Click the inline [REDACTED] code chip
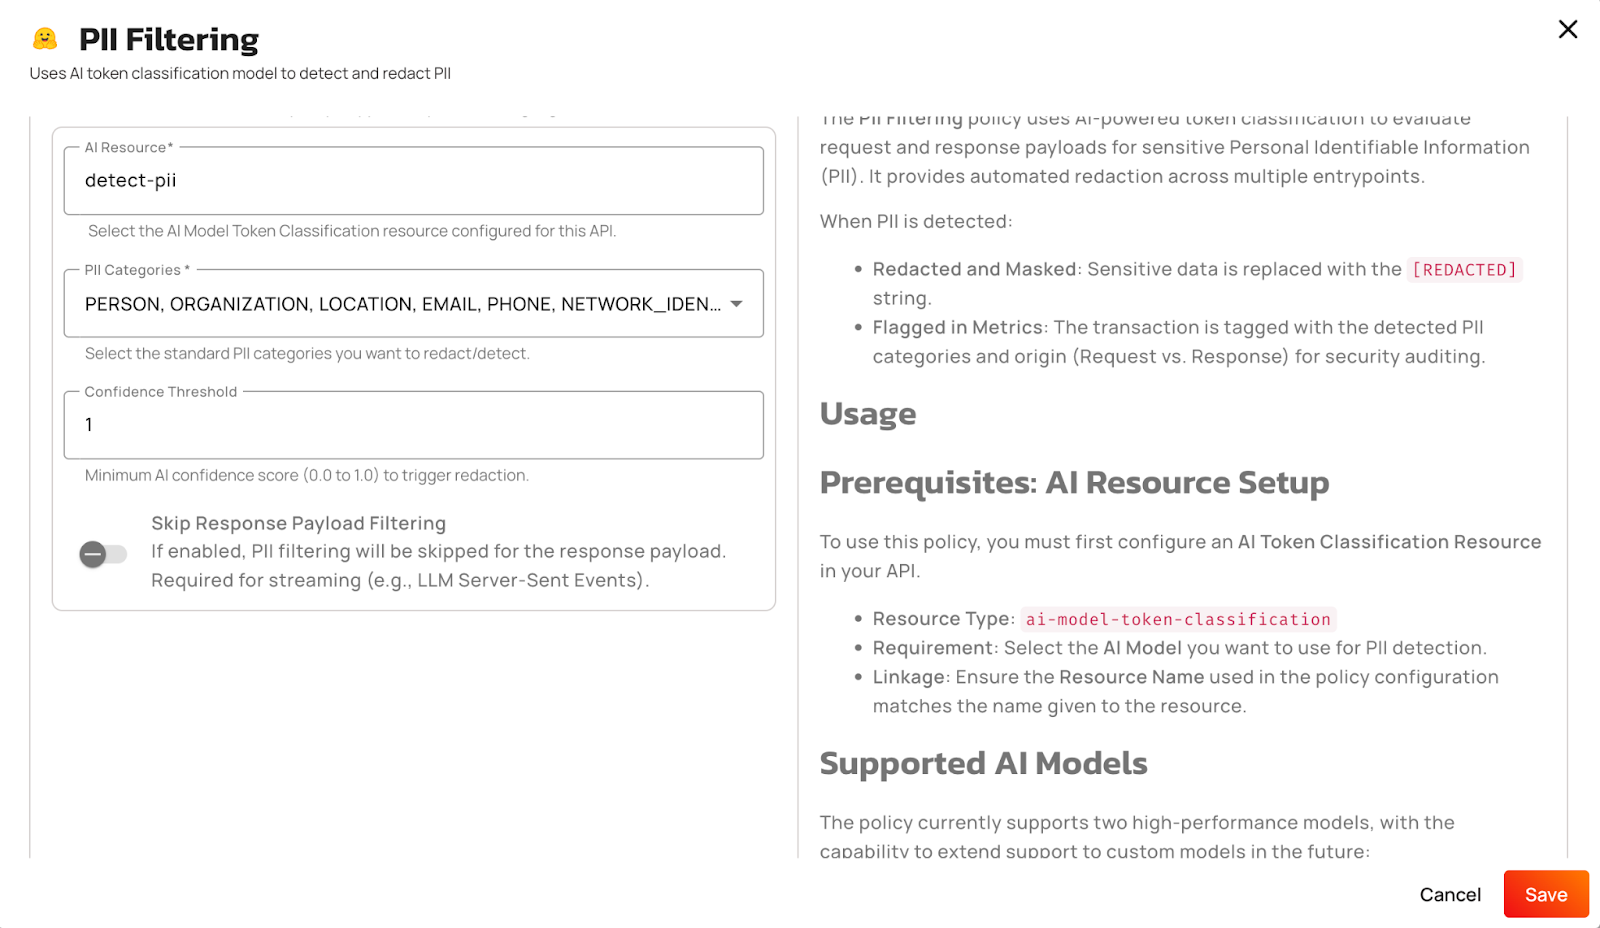This screenshot has width=1600, height=928. [x=1463, y=270]
